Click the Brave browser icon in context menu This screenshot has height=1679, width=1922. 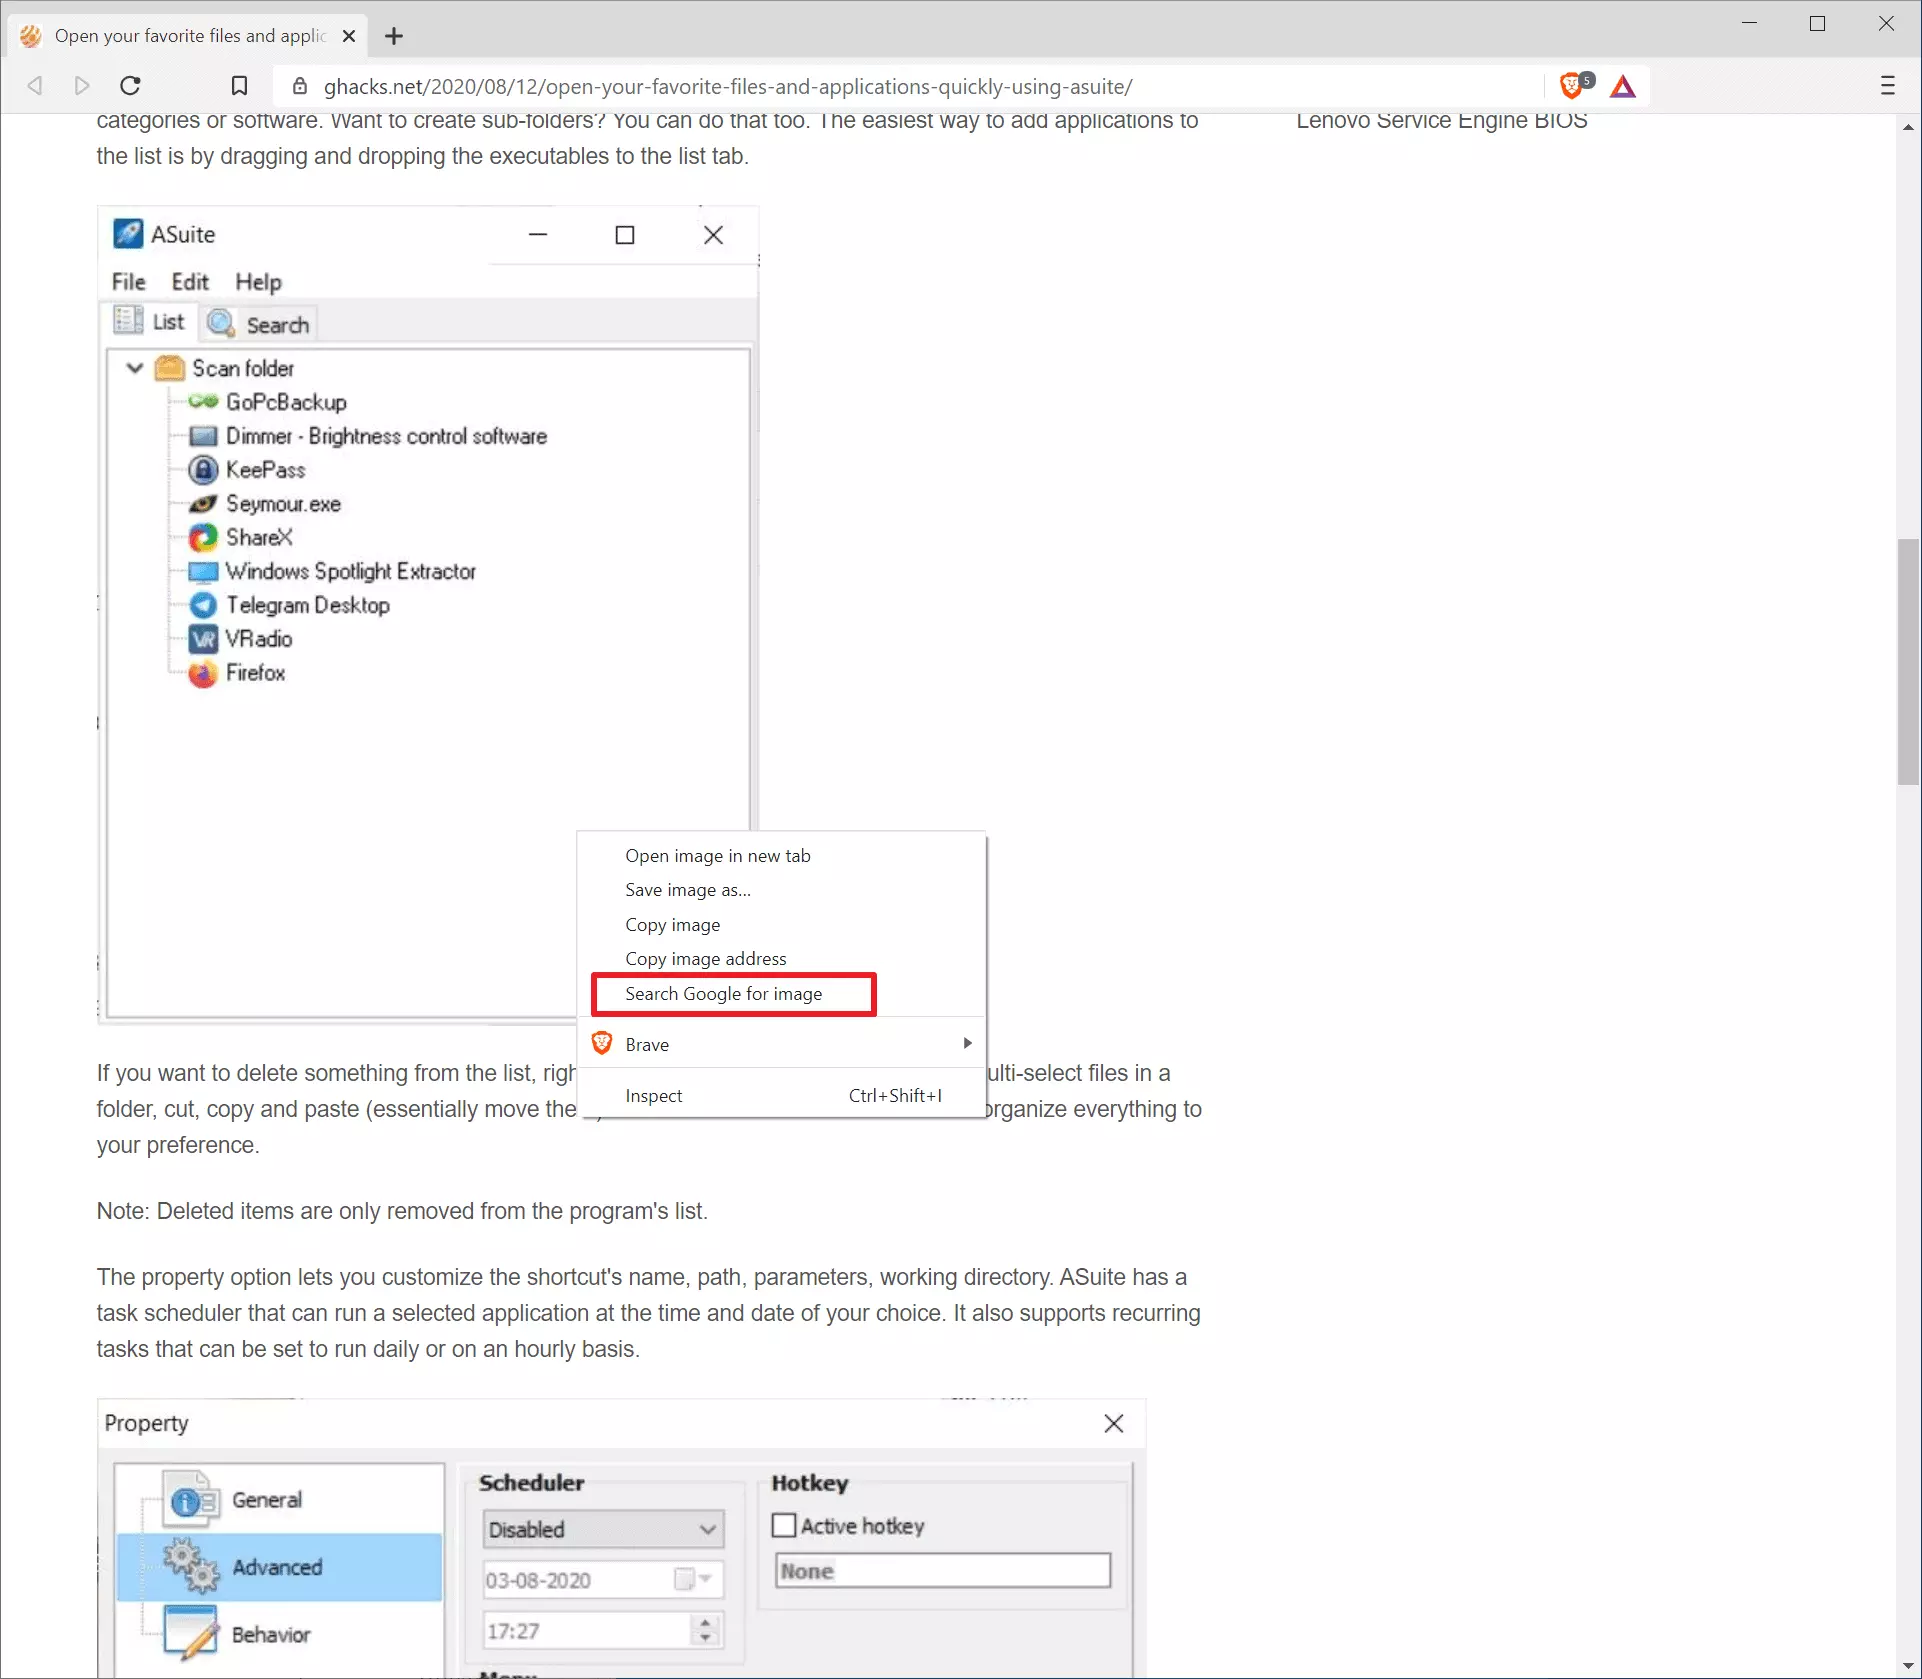(605, 1043)
